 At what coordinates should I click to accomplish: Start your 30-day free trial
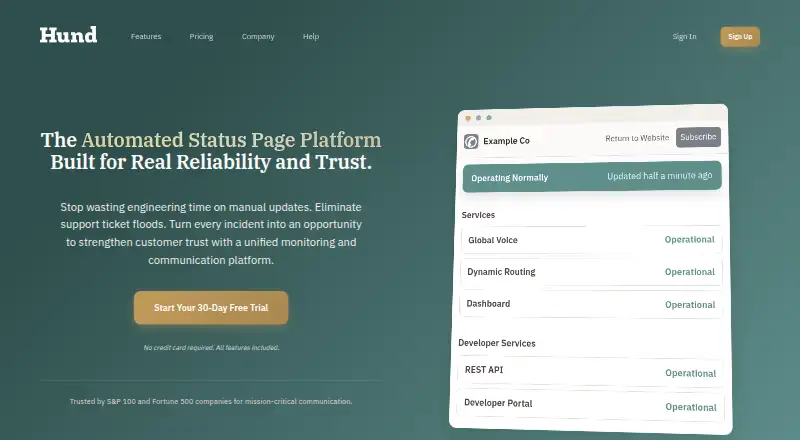tap(211, 308)
